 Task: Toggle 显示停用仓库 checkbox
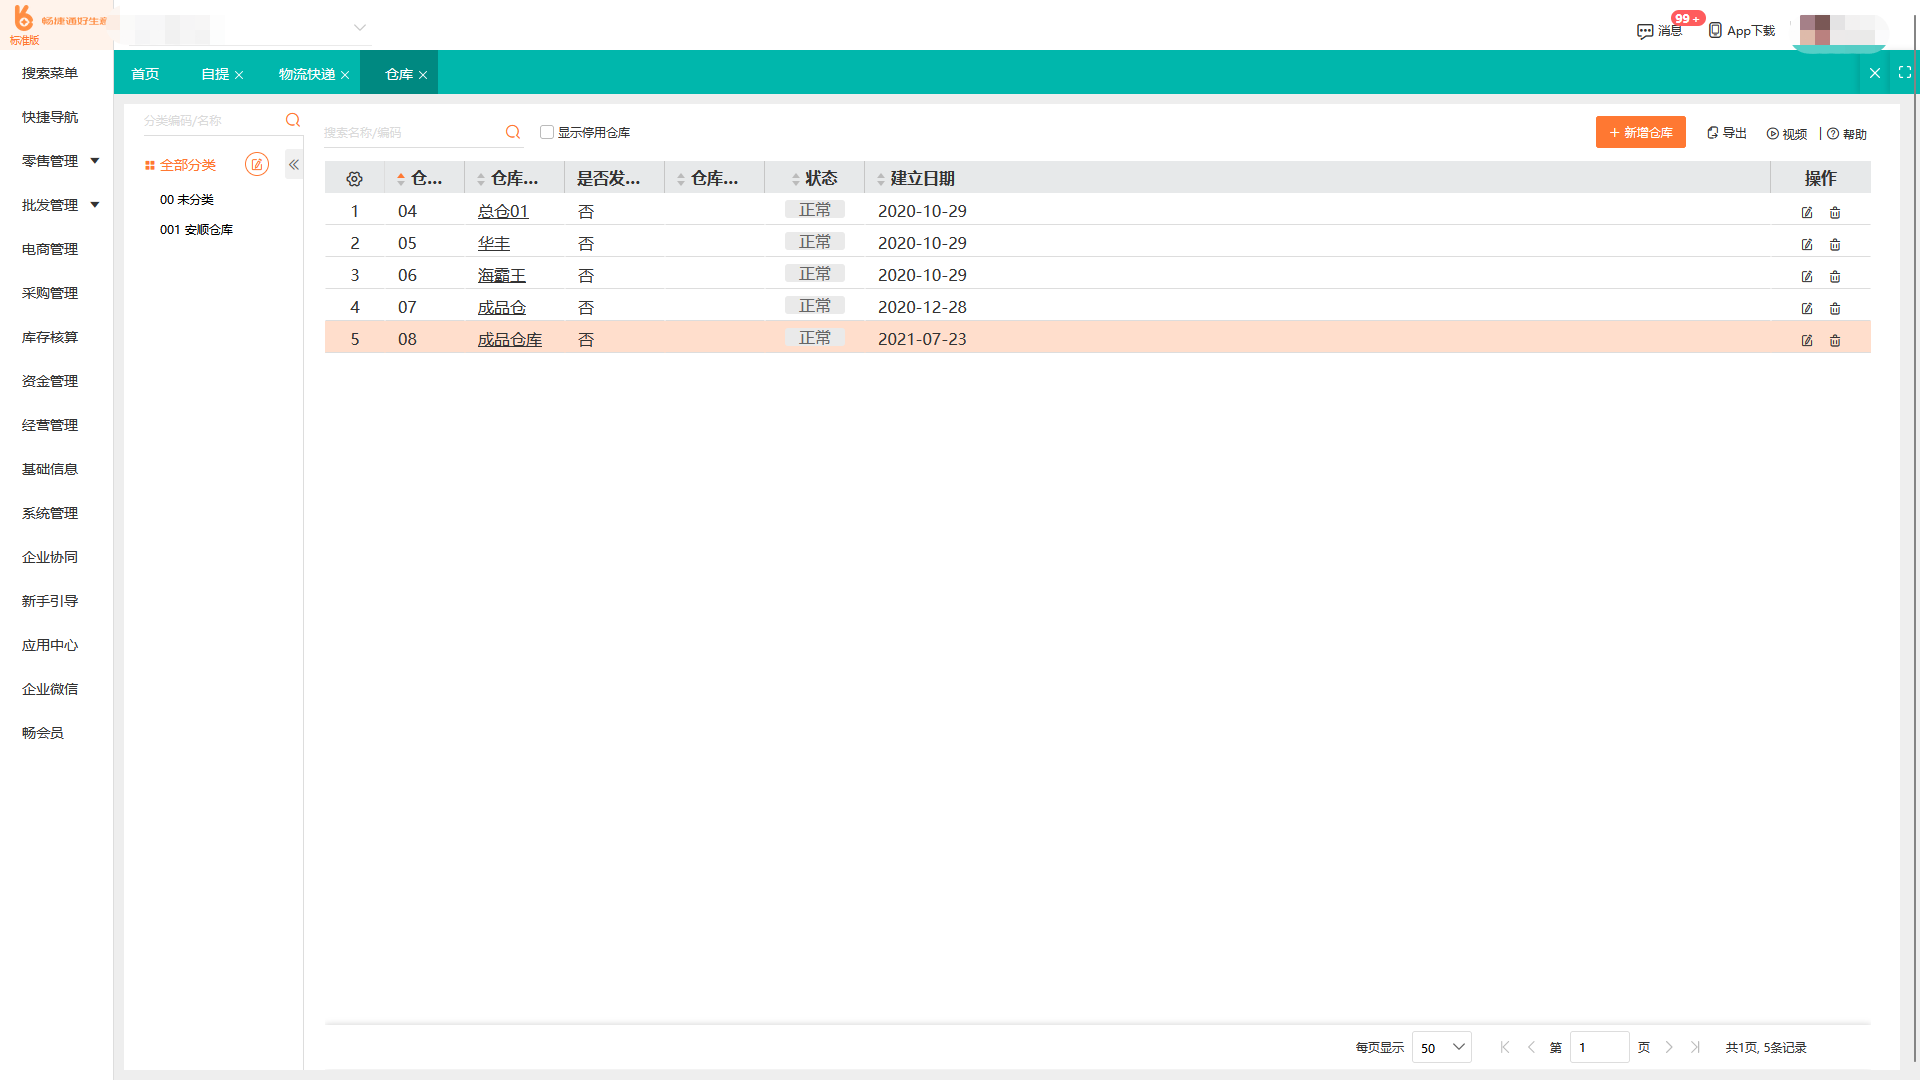pyautogui.click(x=546, y=132)
